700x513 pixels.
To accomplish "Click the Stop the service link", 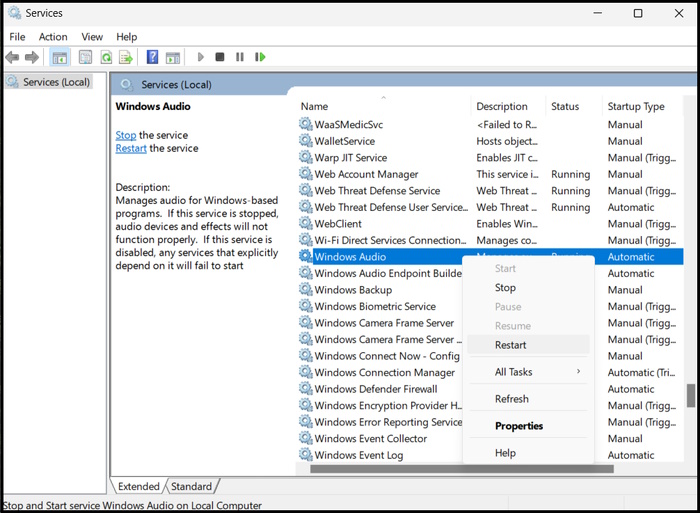I will pyautogui.click(x=126, y=135).
